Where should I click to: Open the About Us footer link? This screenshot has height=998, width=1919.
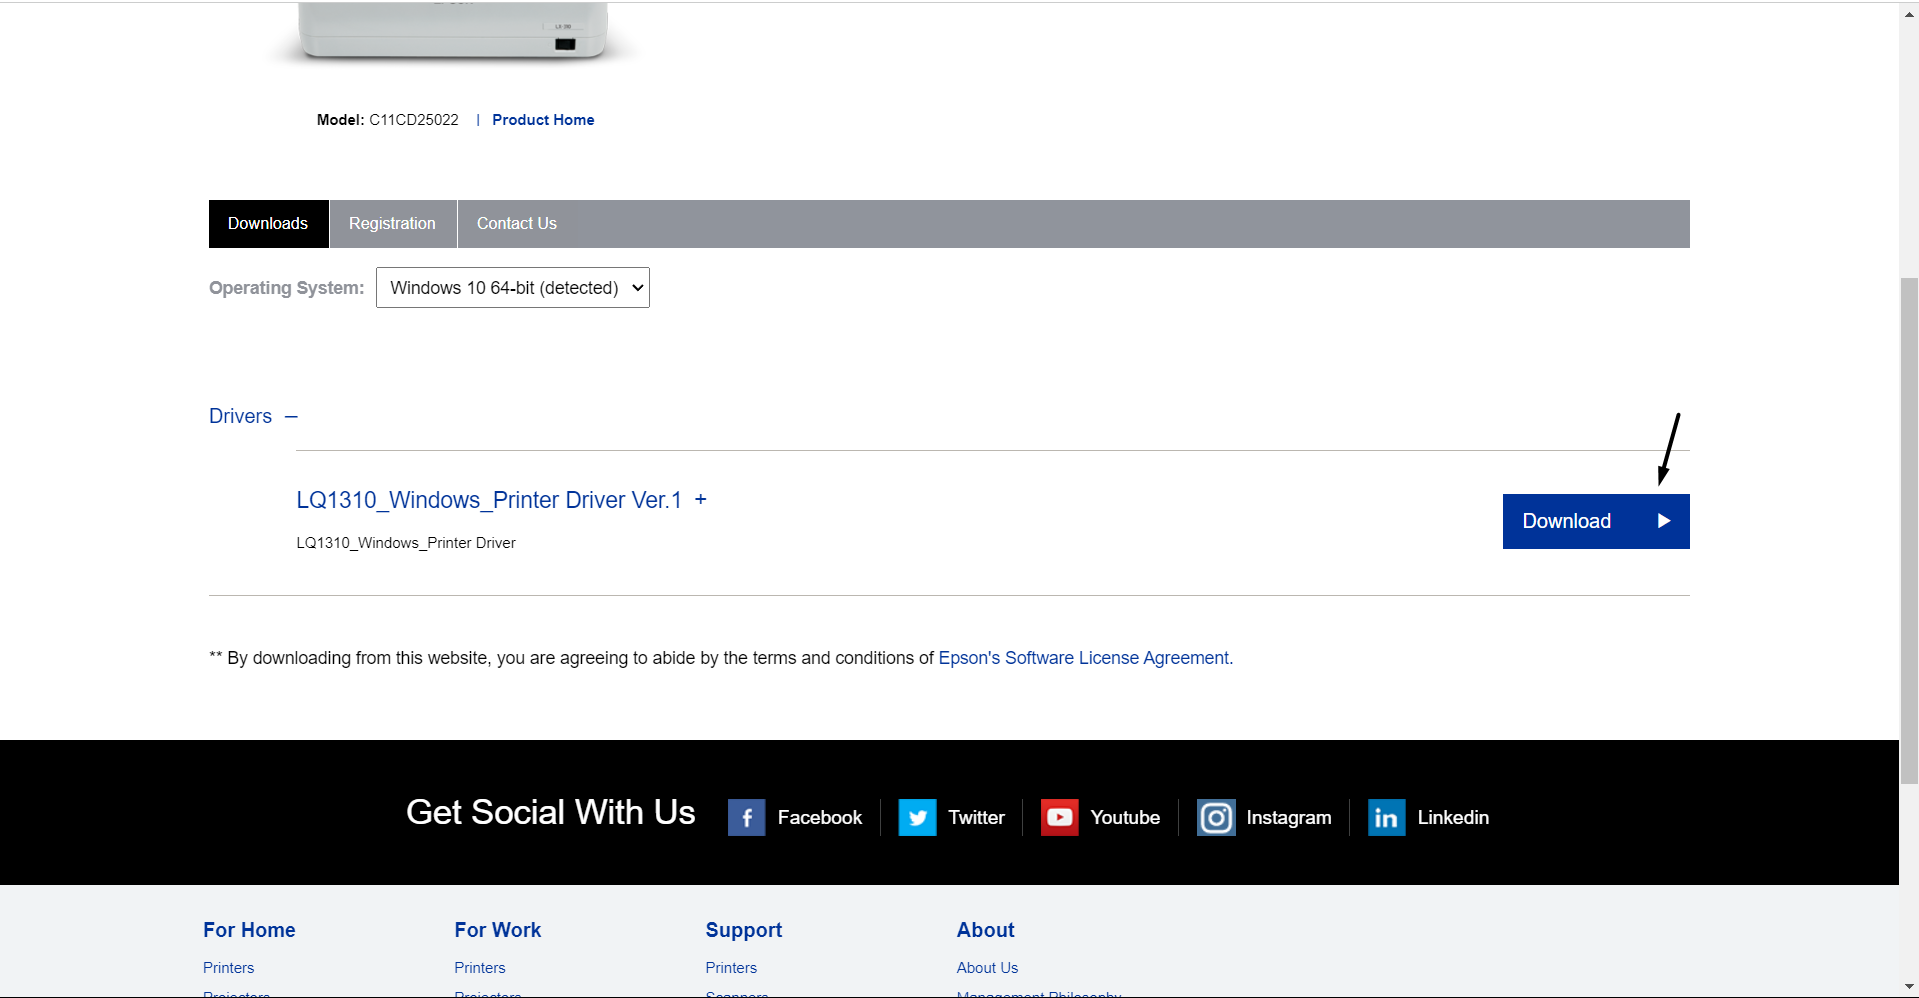[987, 968]
